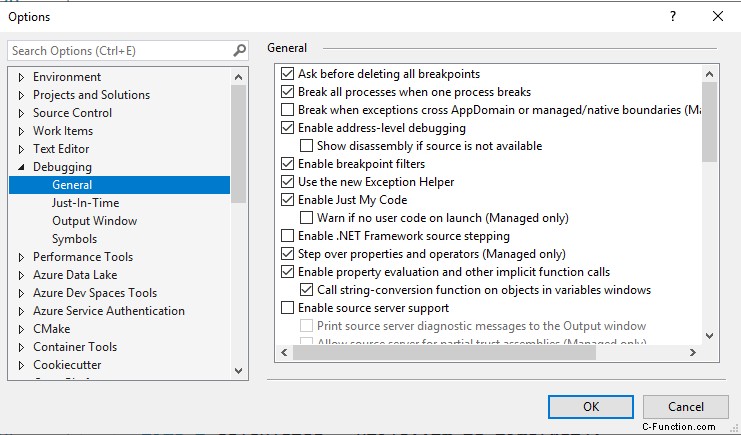The image size is (741, 435).
Task: Expand Projects and Solutions node
Action: 21,95
